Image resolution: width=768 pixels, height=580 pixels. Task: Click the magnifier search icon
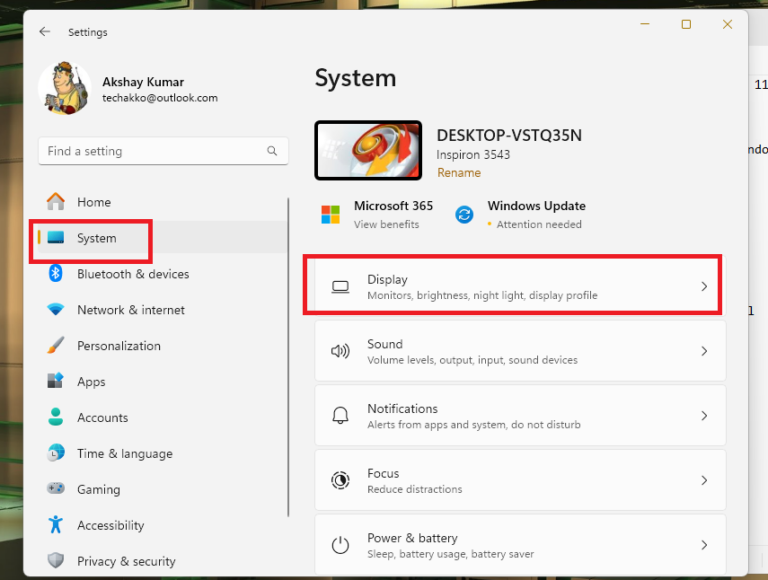tap(272, 151)
